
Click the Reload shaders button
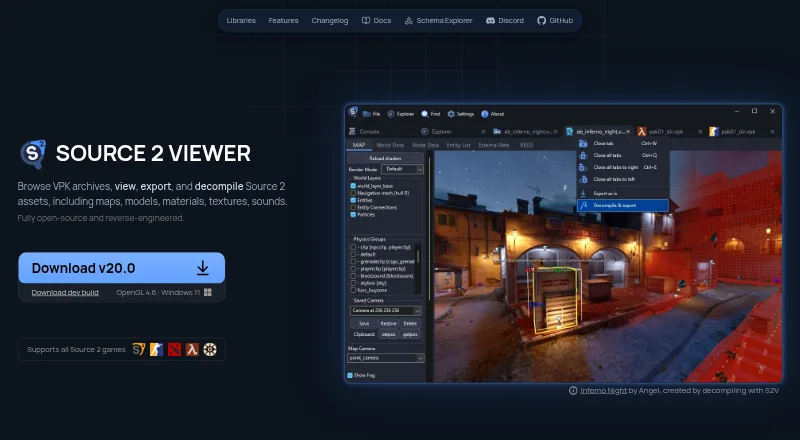(x=385, y=158)
